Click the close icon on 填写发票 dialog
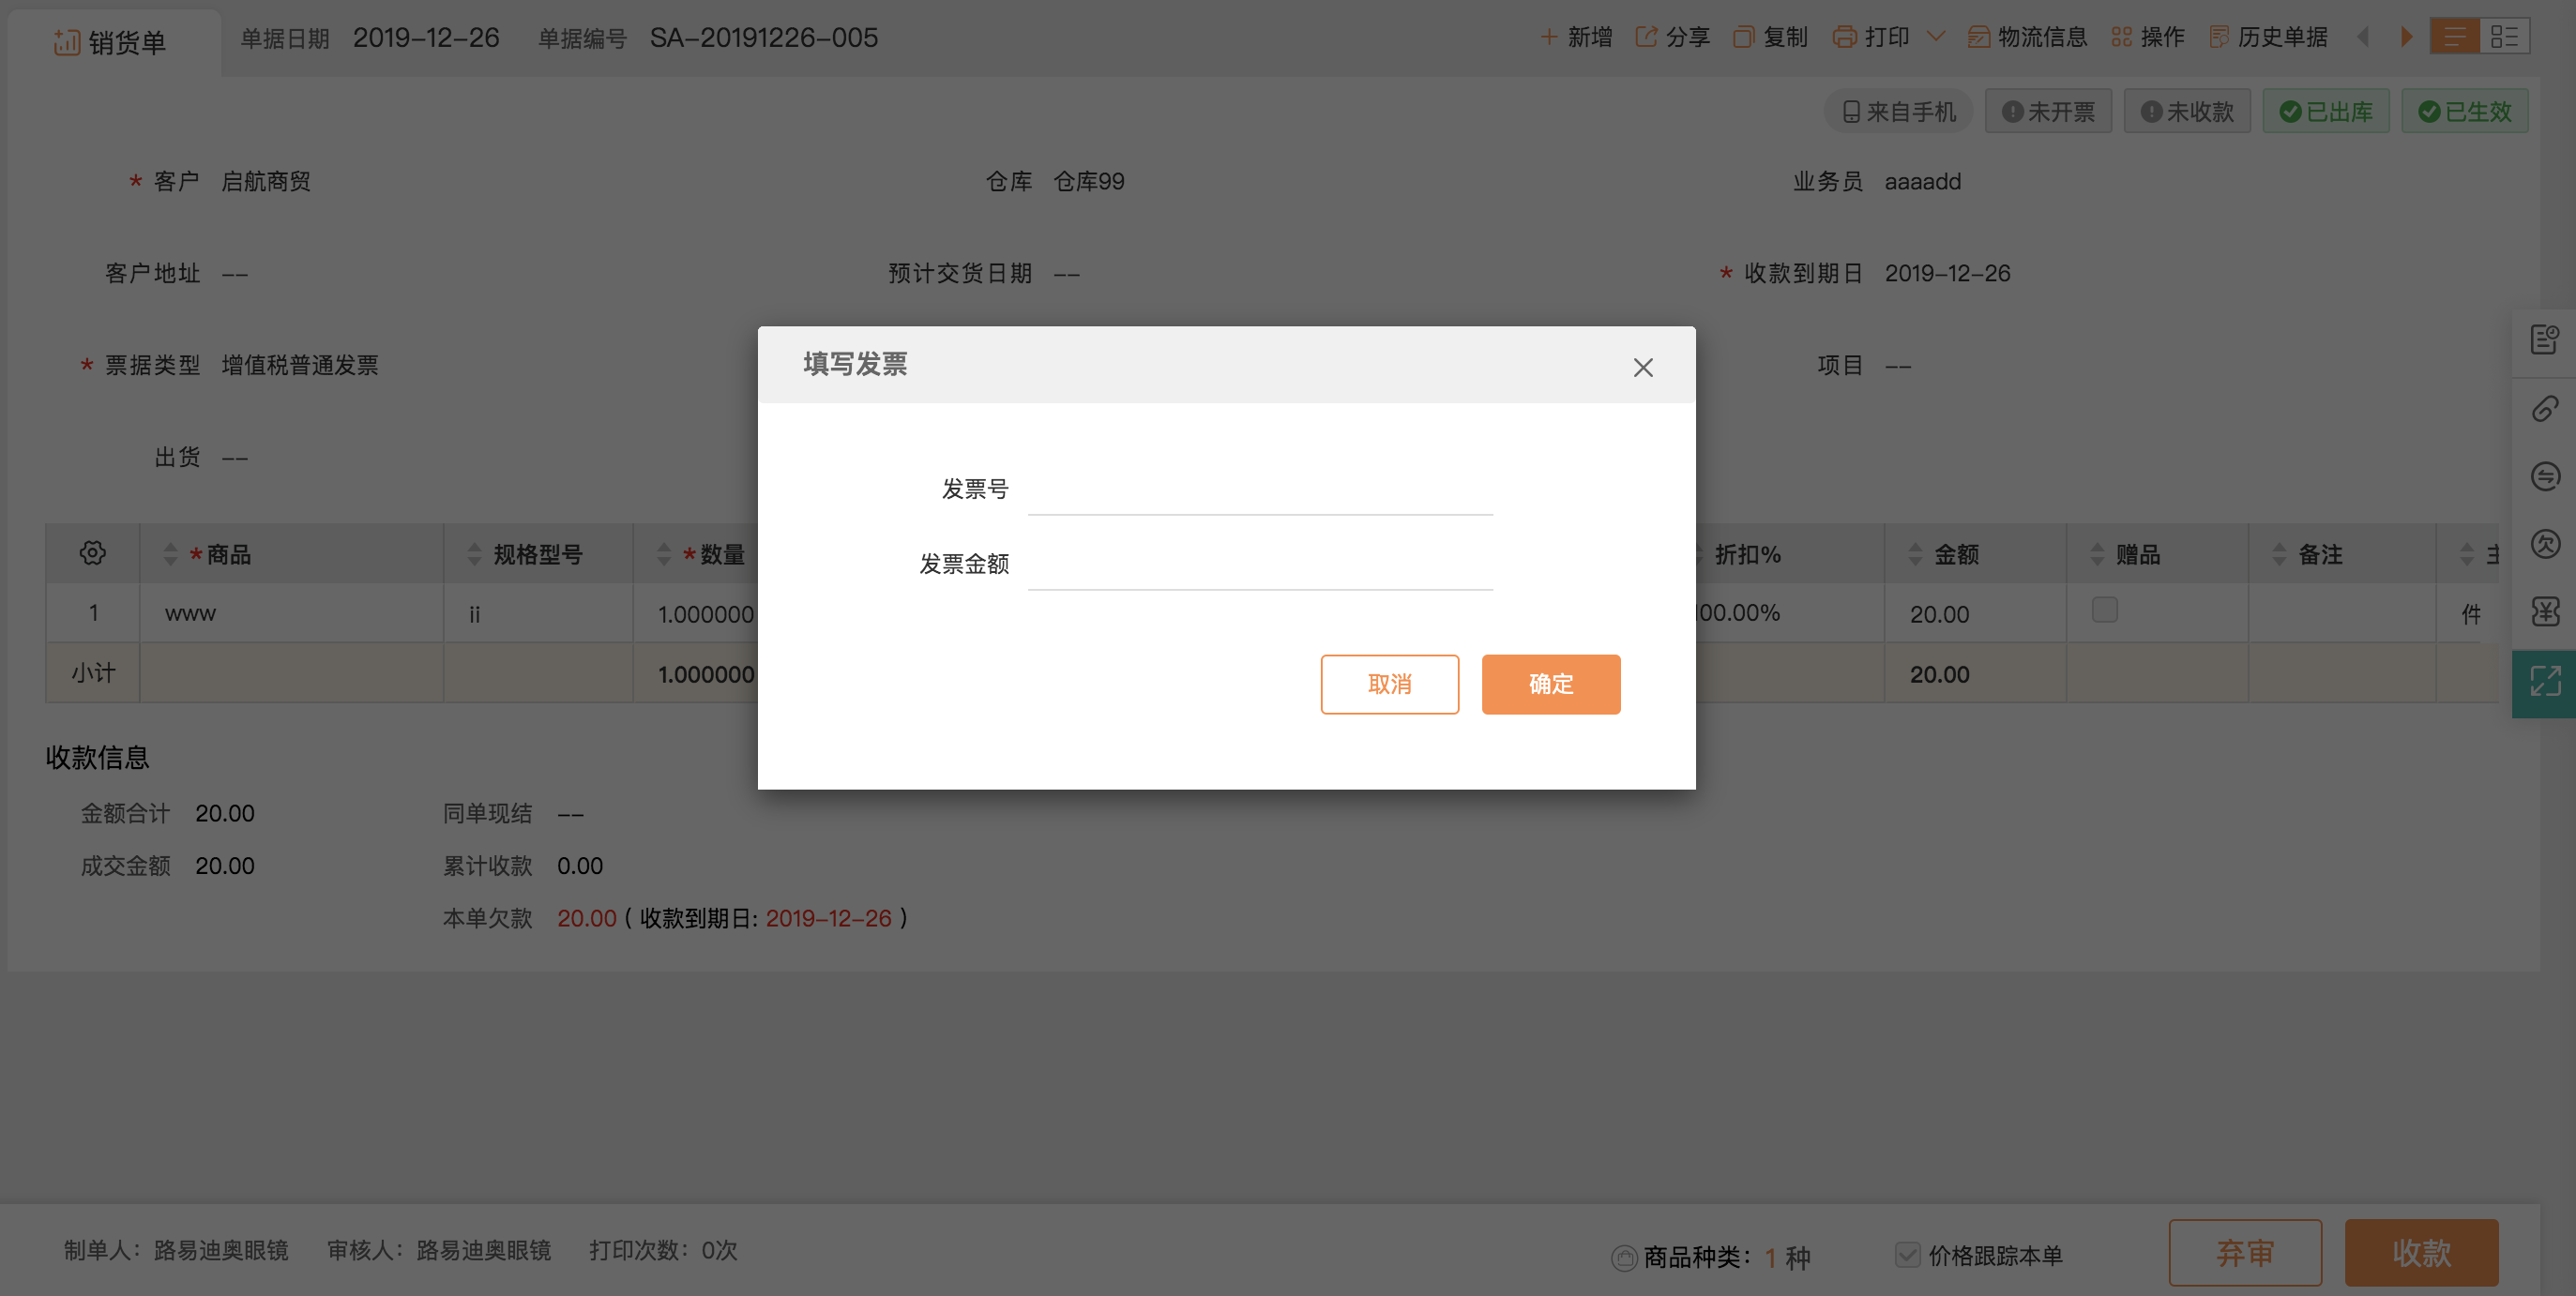Viewport: 2576px width, 1296px height. pos(1644,367)
